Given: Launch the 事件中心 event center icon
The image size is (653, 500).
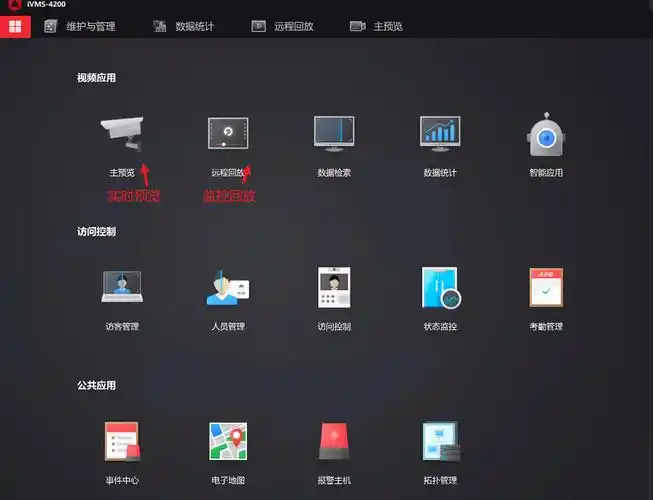Looking at the screenshot, I should click(122, 442).
